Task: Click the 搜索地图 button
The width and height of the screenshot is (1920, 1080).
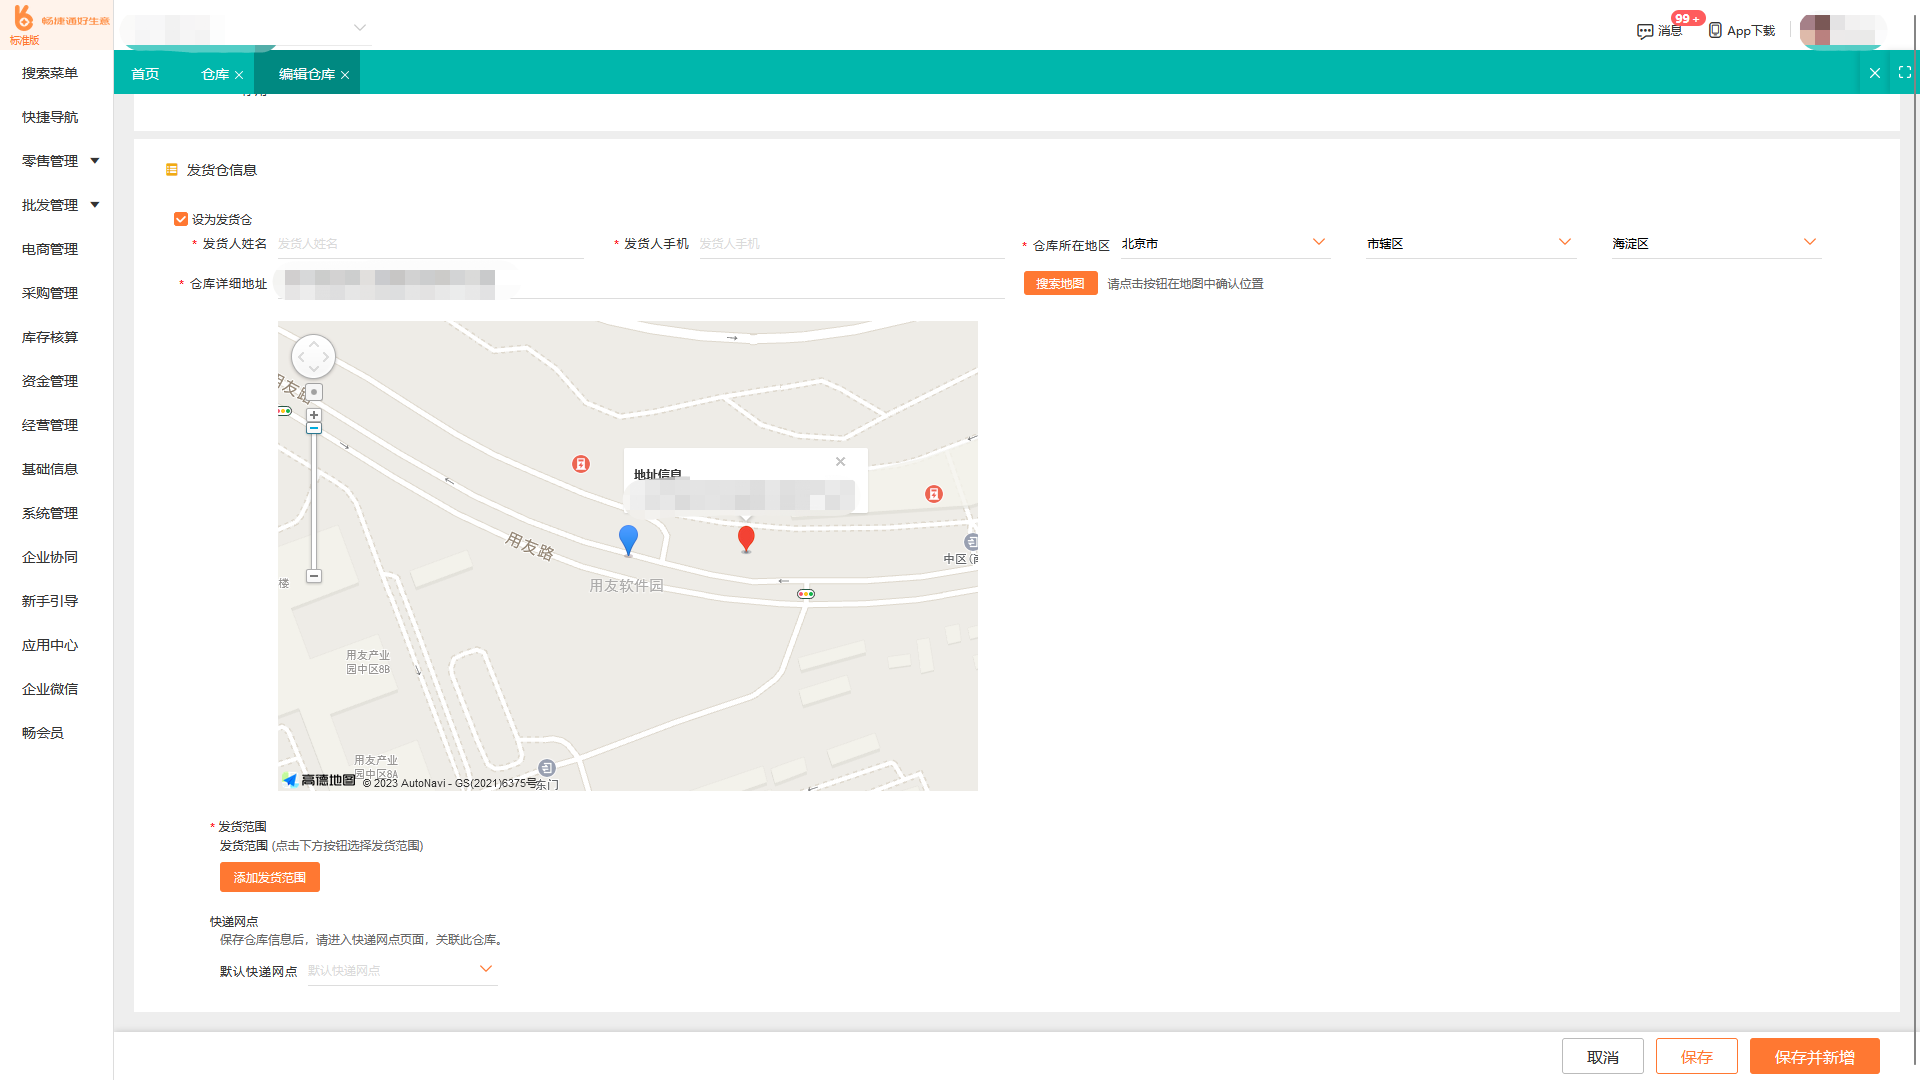Action: 1059,282
